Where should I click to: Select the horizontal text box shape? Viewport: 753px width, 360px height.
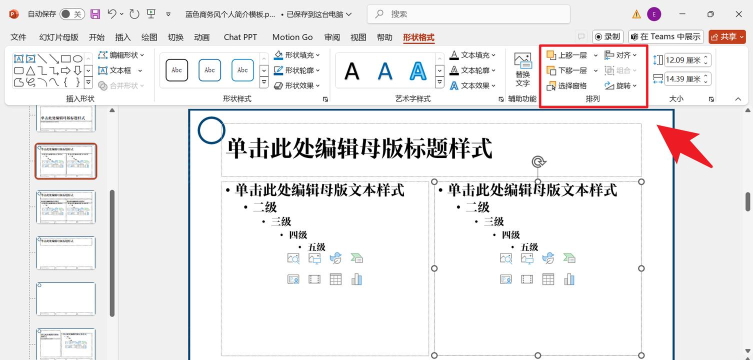pos(18,59)
